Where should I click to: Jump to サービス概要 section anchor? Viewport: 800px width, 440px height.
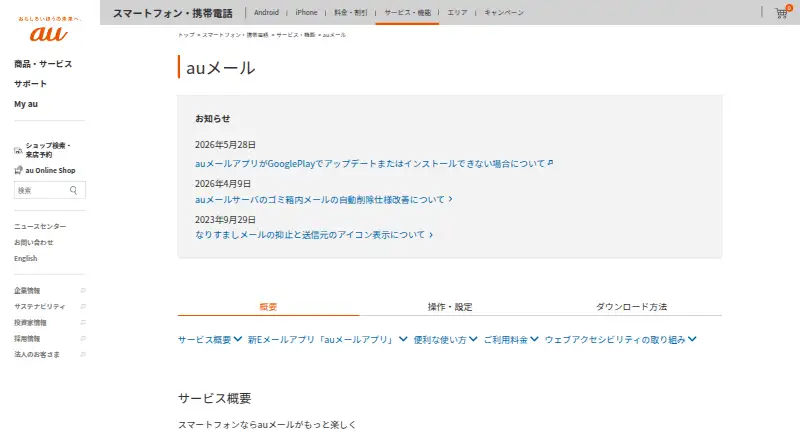point(210,339)
